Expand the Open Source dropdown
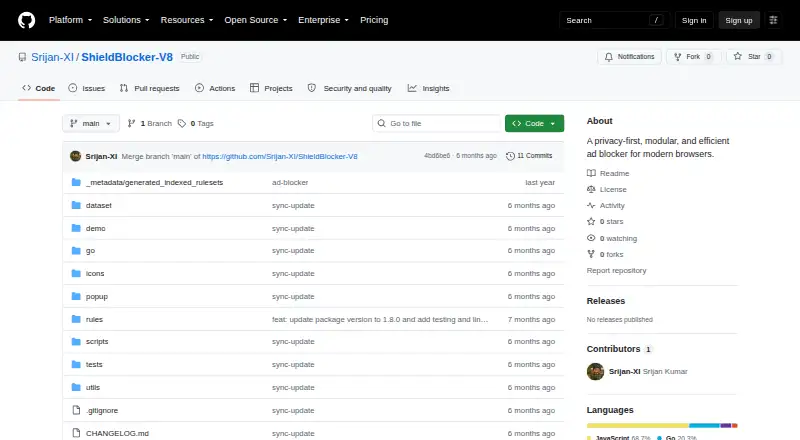This screenshot has height=440, width=800. click(x=256, y=20)
